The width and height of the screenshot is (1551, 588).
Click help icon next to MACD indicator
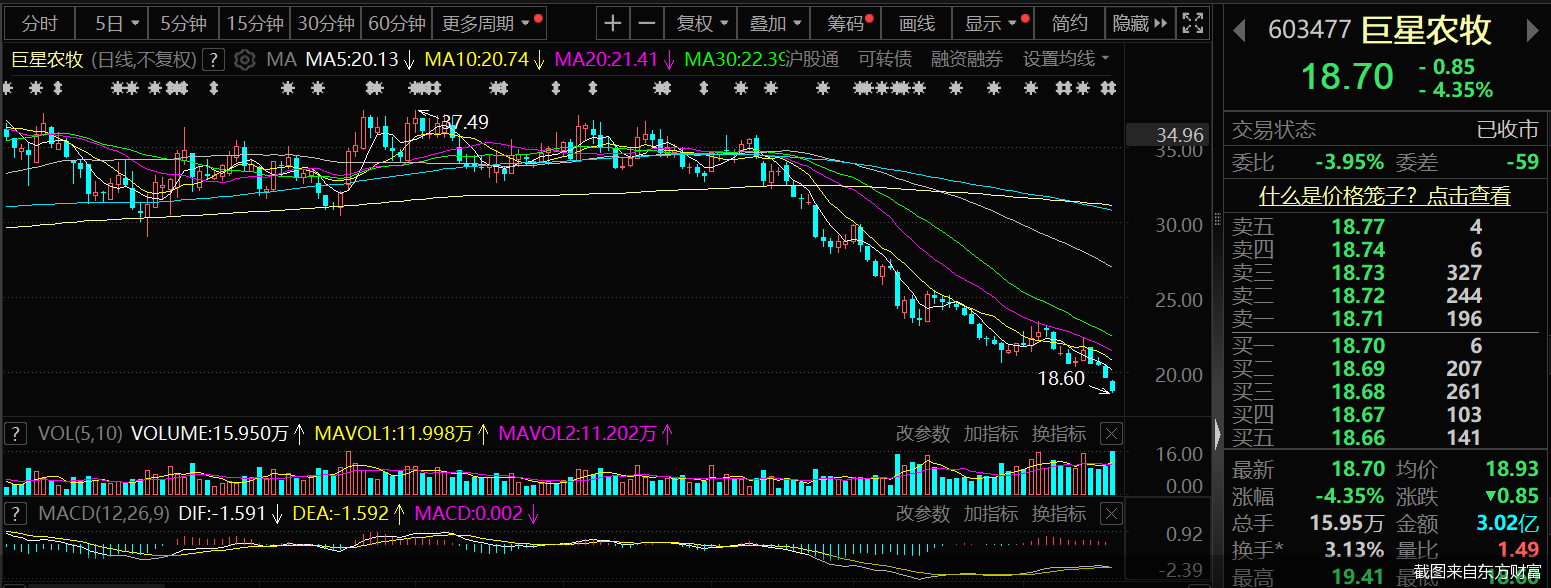click(x=16, y=514)
